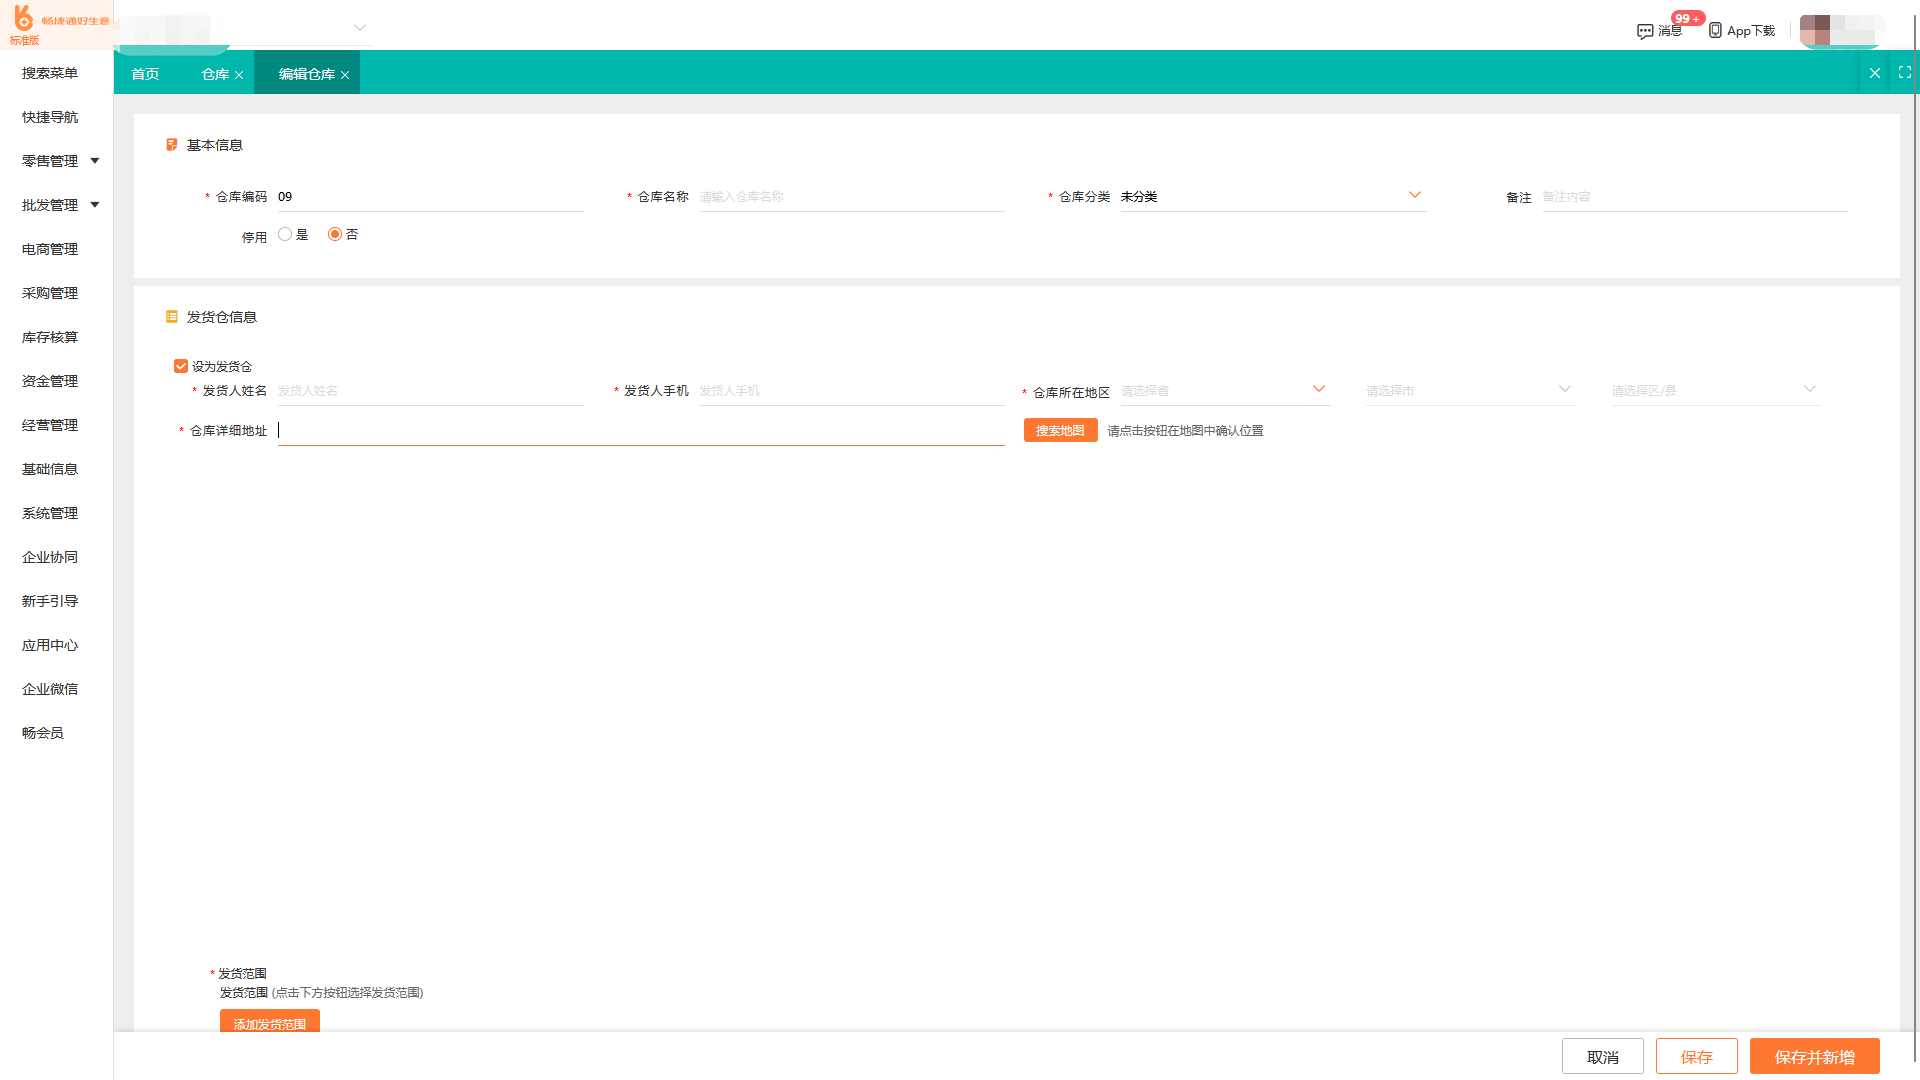This screenshot has height=1080, width=1920.
Task: Toggle 停用 radio button to 是
Action: click(285, 233)
